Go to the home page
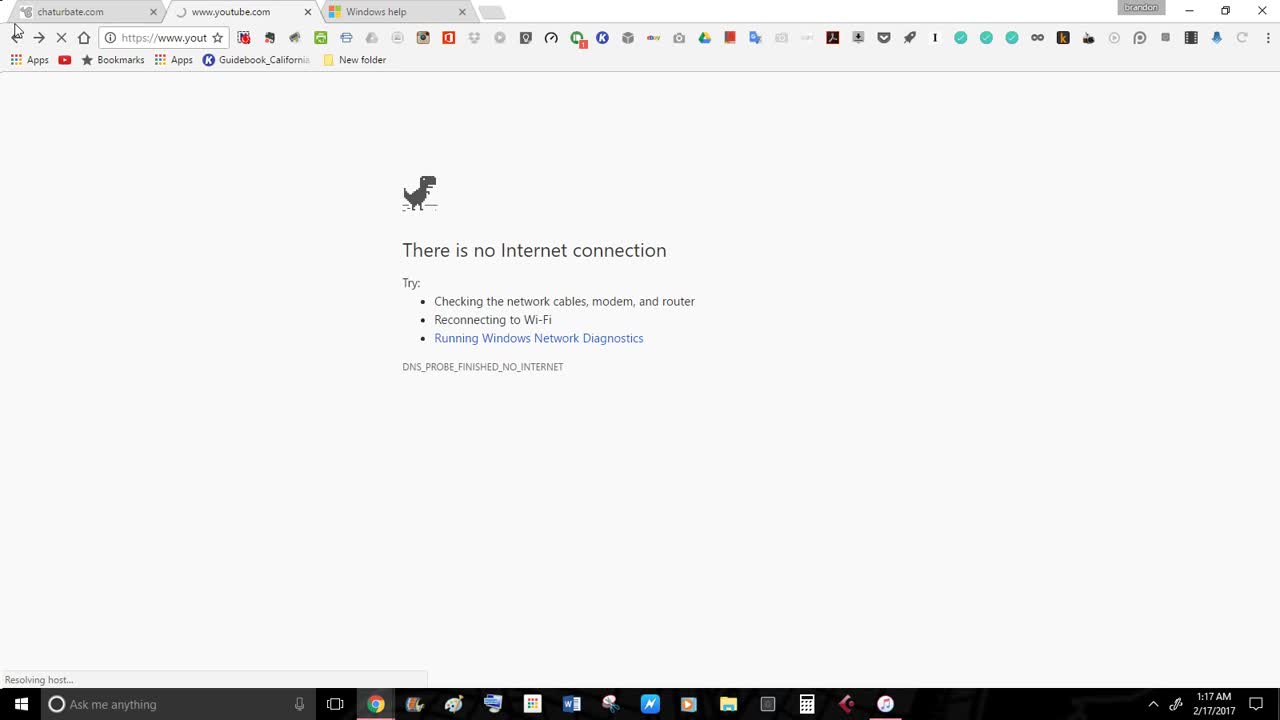 point(84,38)
